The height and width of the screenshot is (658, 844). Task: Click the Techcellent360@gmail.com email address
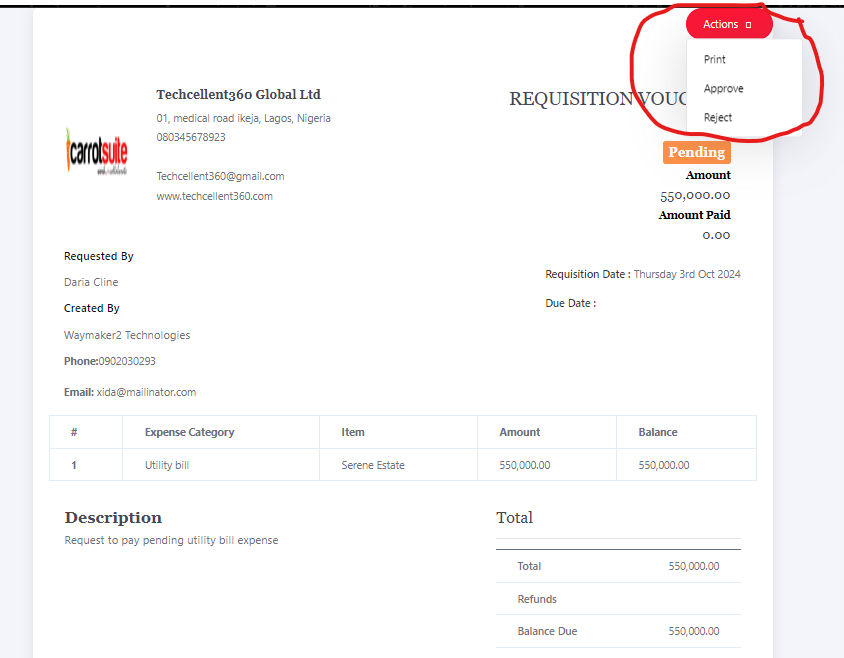(220, 176)
